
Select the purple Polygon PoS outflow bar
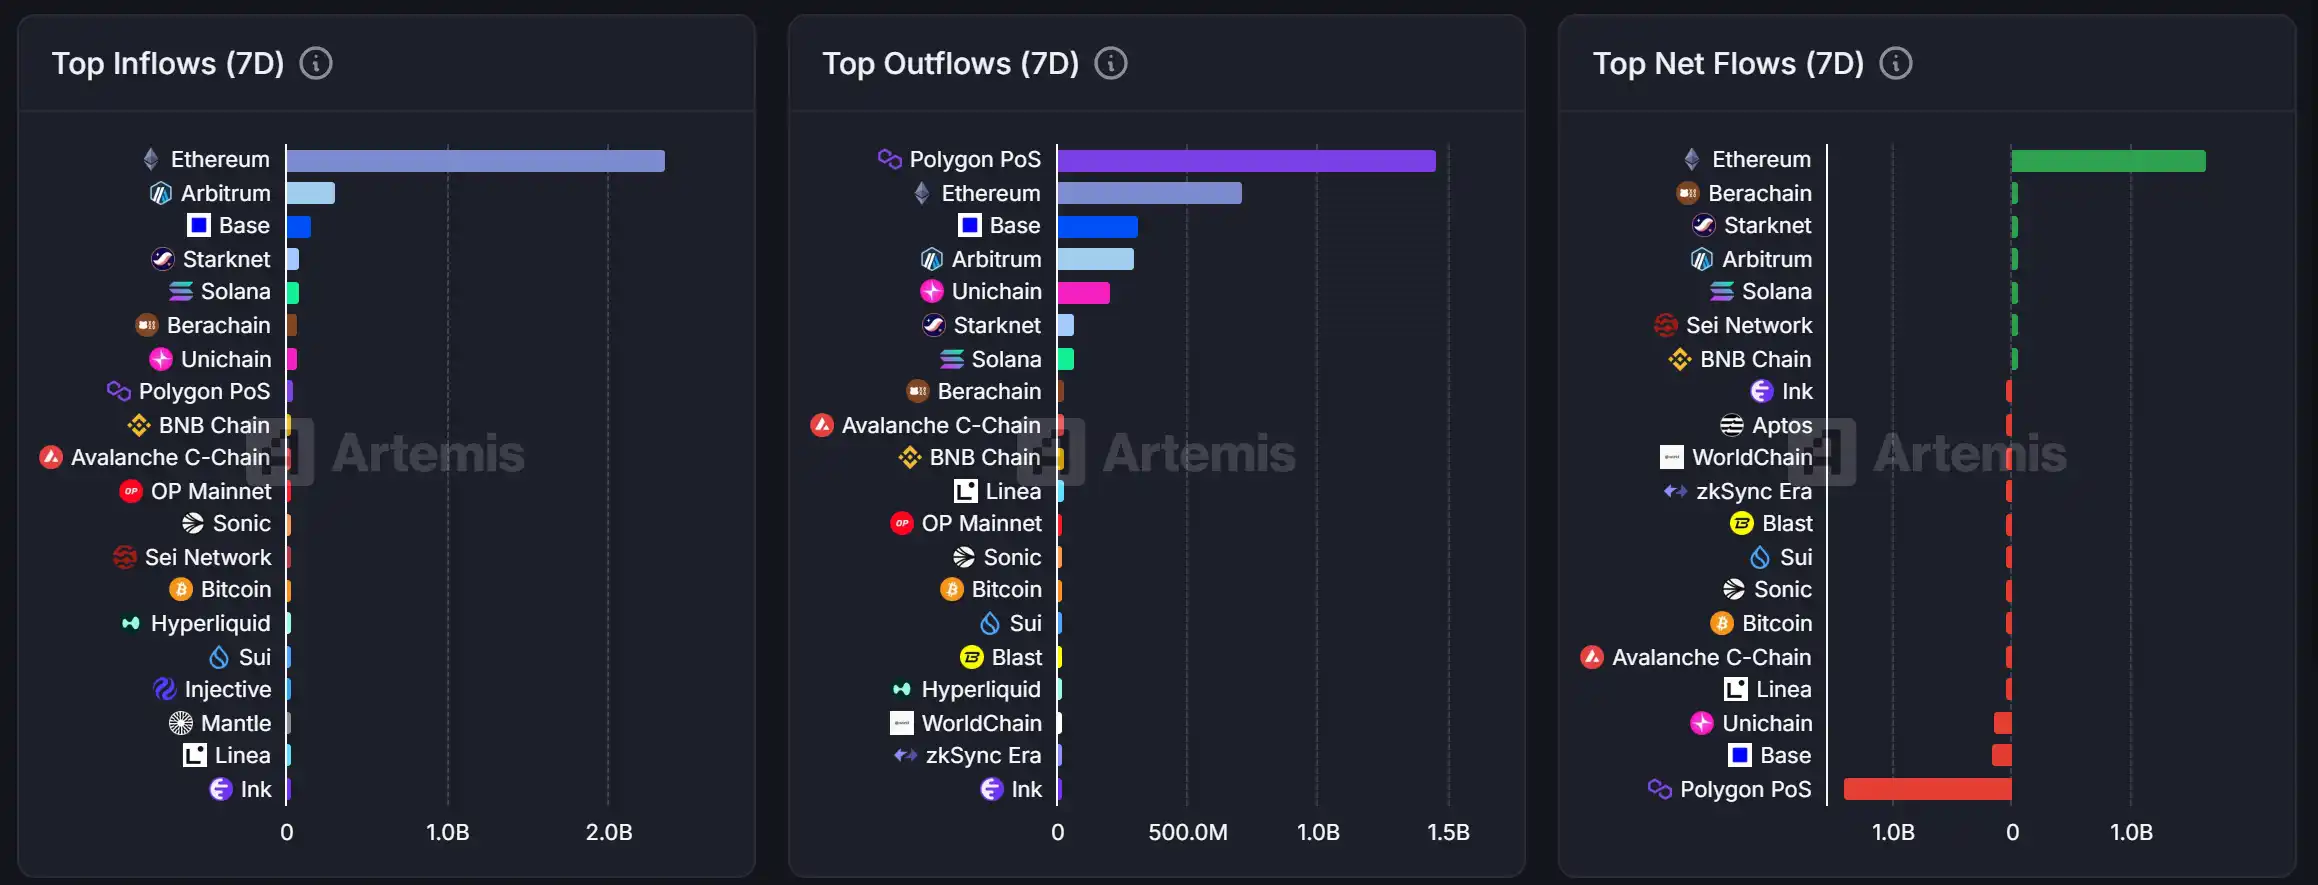[x=1246, y=161]
